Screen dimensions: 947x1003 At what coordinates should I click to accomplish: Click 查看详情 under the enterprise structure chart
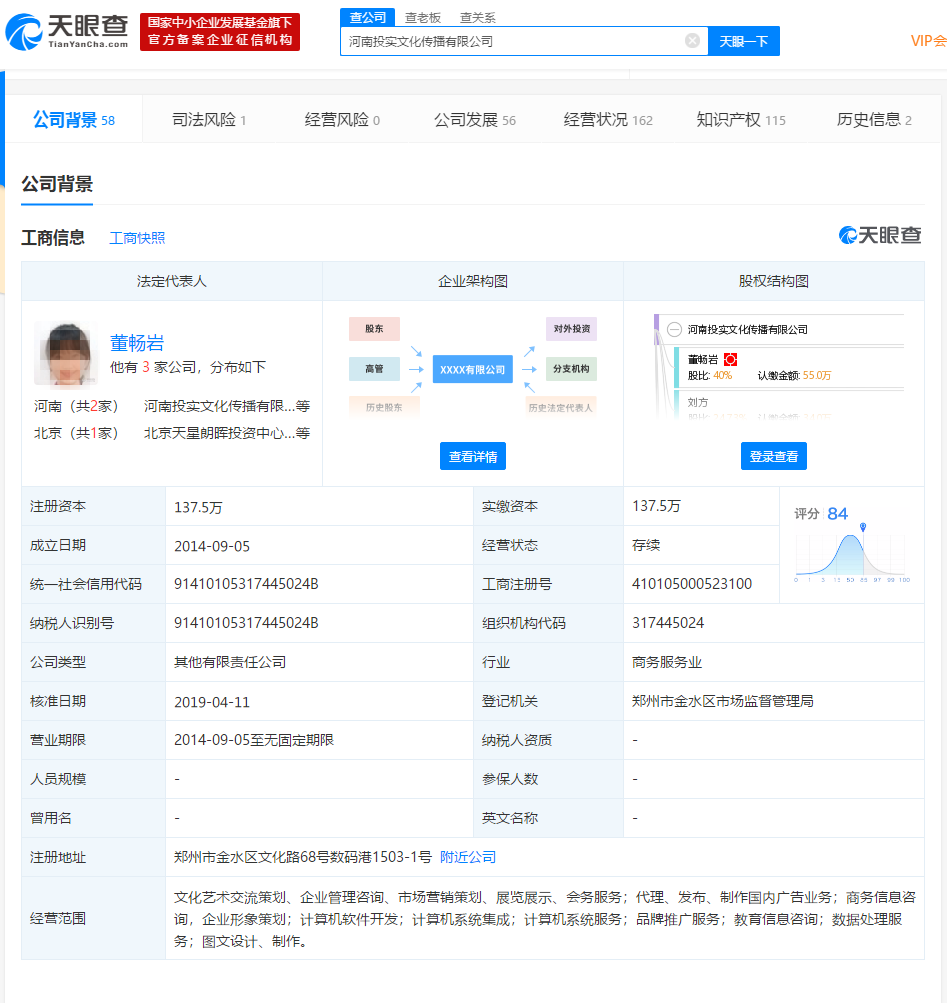tap(472, 456)
